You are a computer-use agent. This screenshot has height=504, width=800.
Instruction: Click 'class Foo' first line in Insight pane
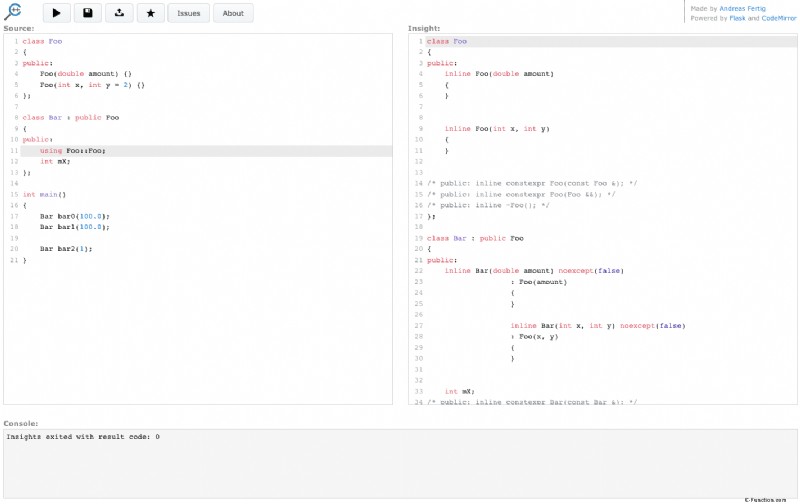(447, 41)
